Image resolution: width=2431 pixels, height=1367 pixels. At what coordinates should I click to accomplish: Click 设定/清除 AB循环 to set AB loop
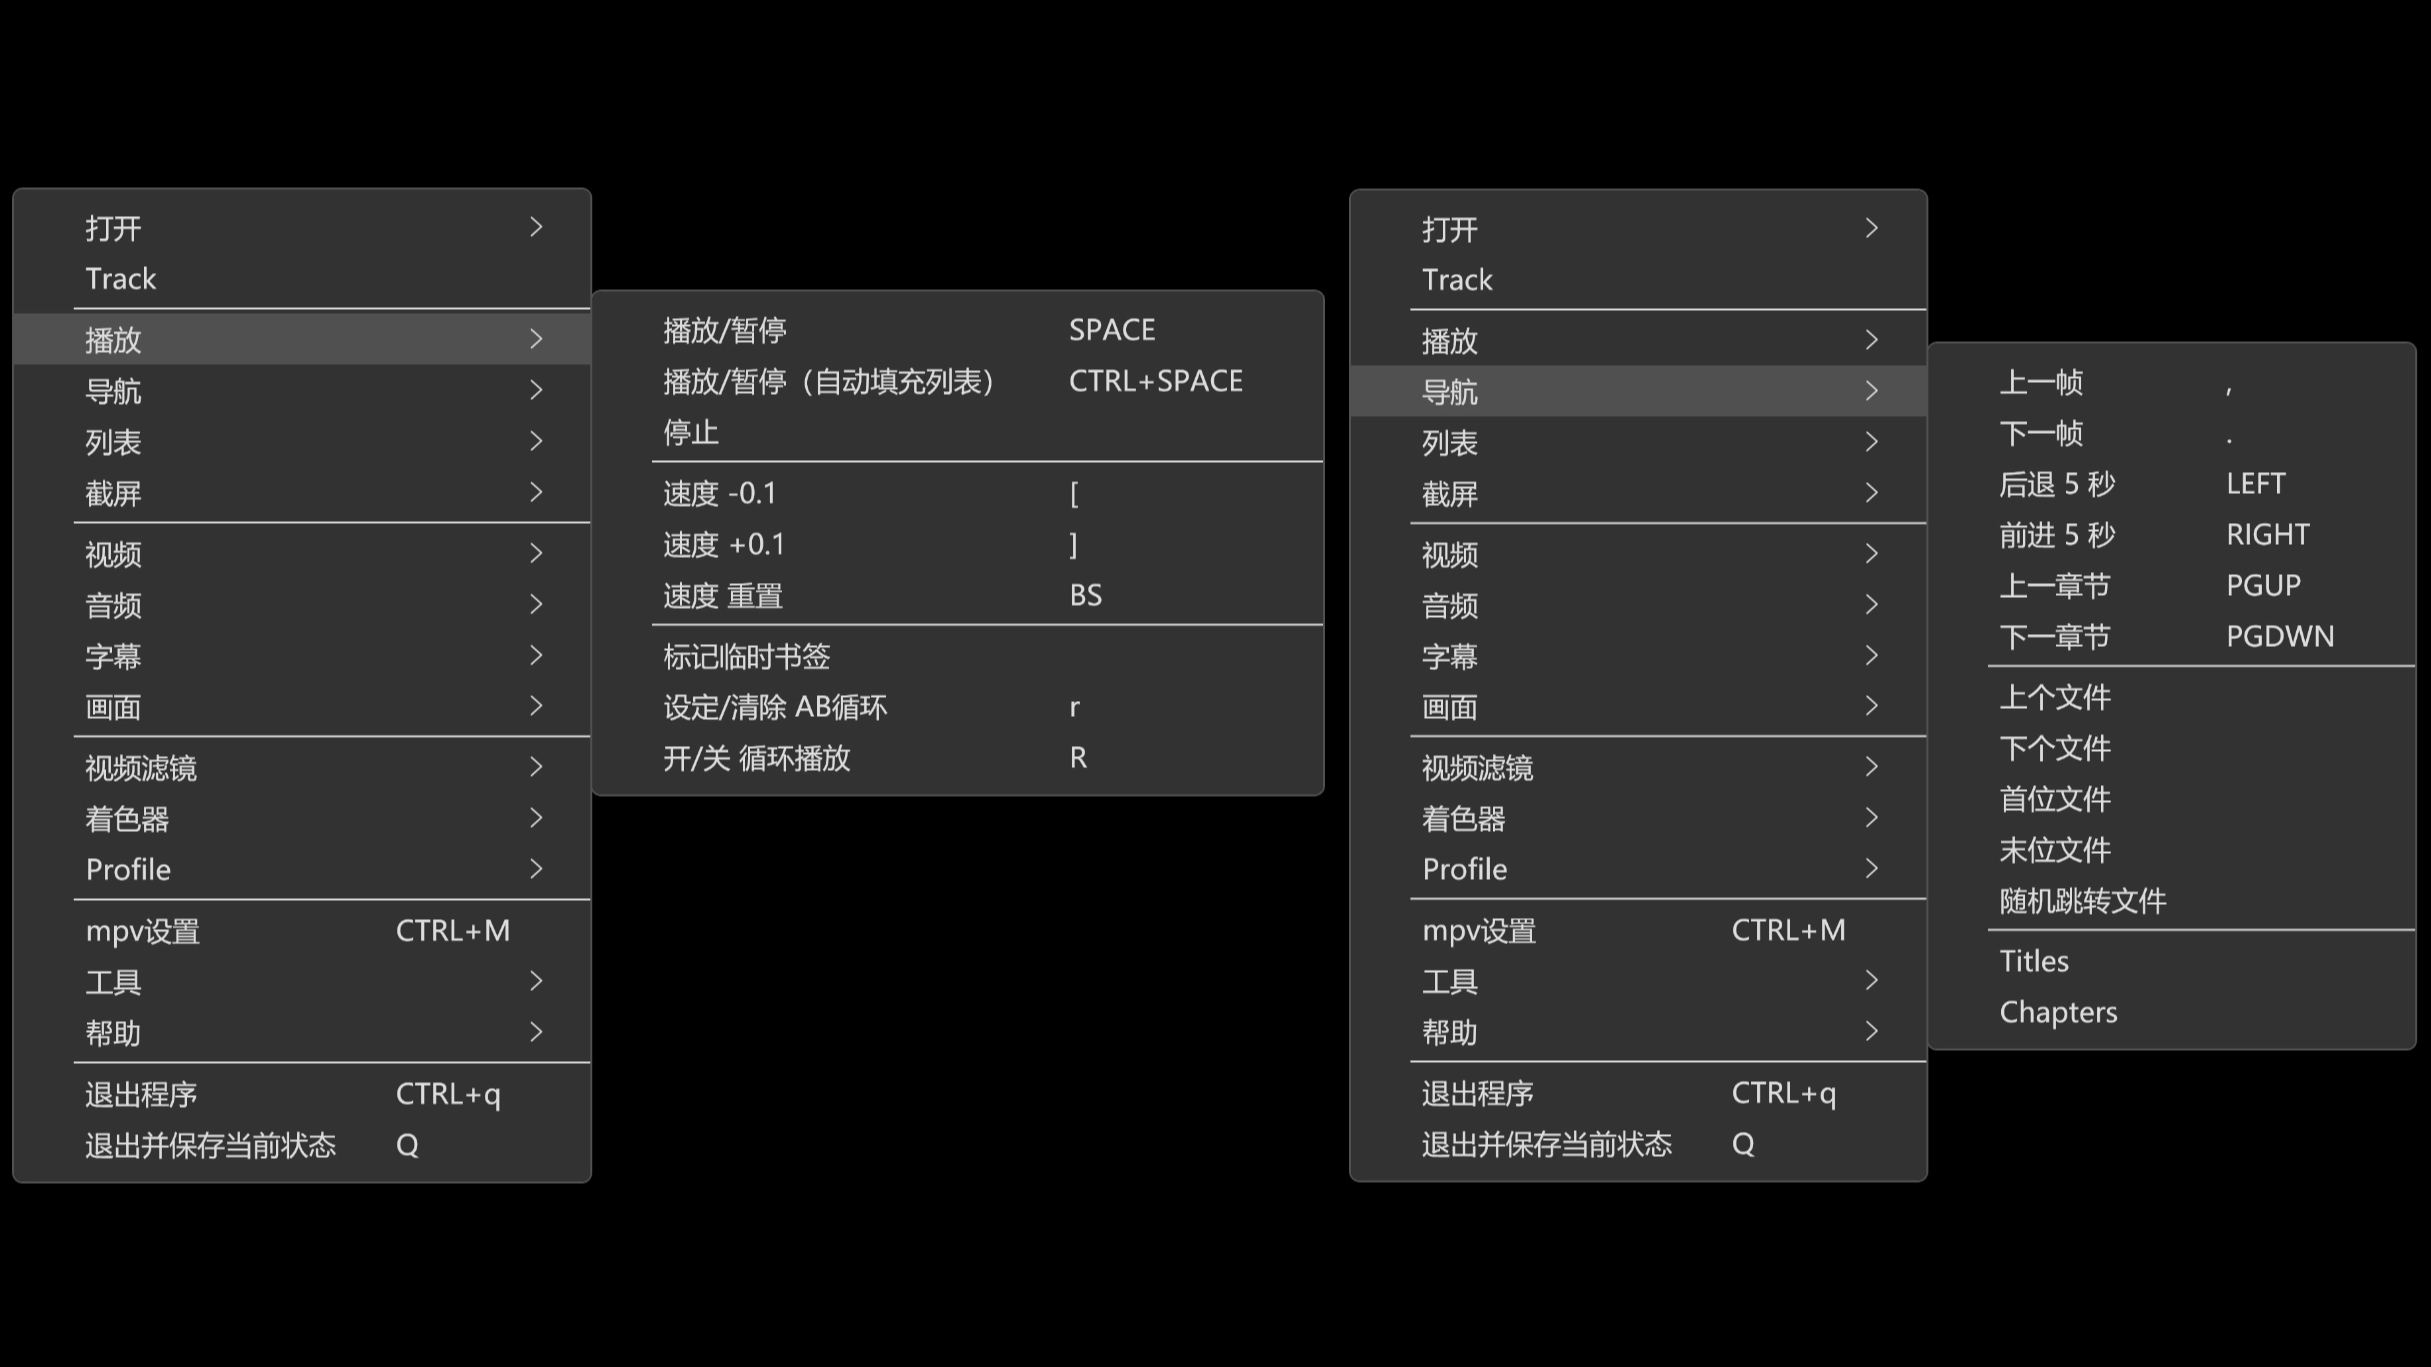point(771,706)
